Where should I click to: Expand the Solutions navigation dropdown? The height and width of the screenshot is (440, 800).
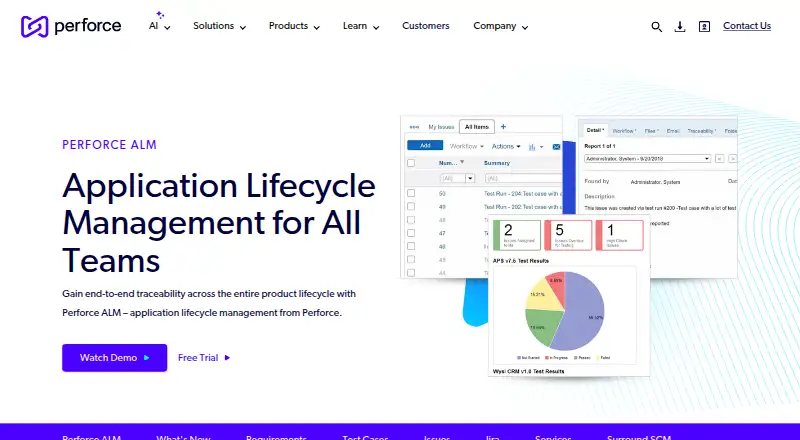pyautogui.click(x=219, y=26)
